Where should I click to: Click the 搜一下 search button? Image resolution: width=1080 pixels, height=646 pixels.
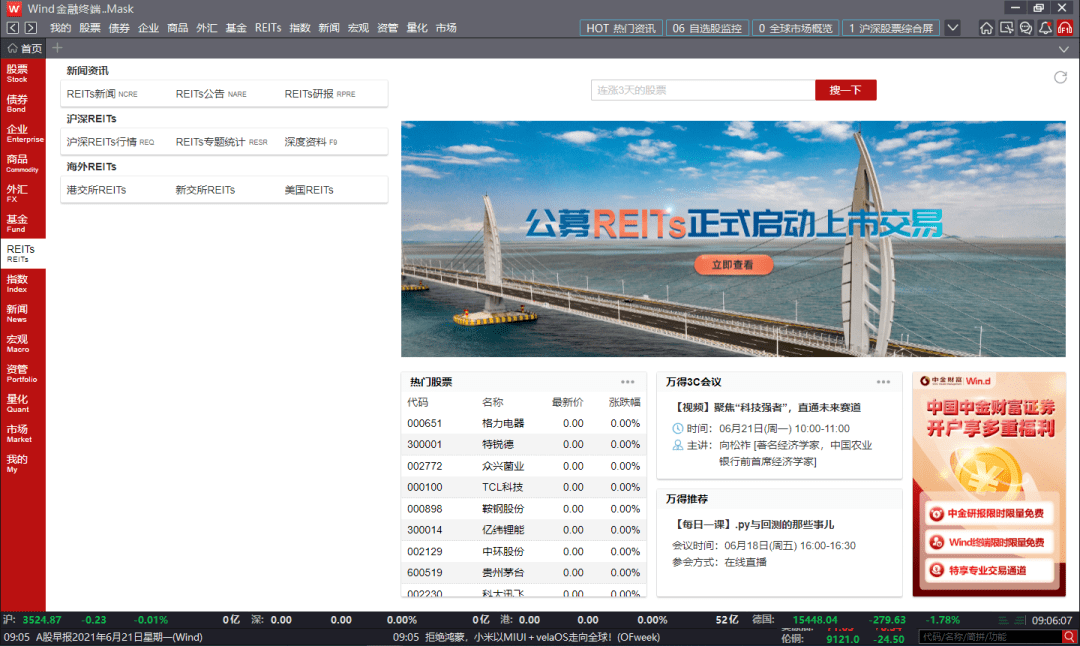[x=845, y=90]
